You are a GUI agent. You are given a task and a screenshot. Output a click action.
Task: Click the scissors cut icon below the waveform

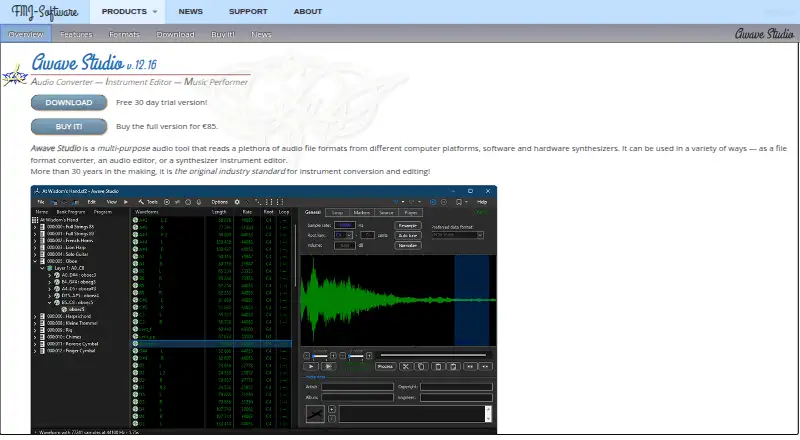[x=406, y=366]
